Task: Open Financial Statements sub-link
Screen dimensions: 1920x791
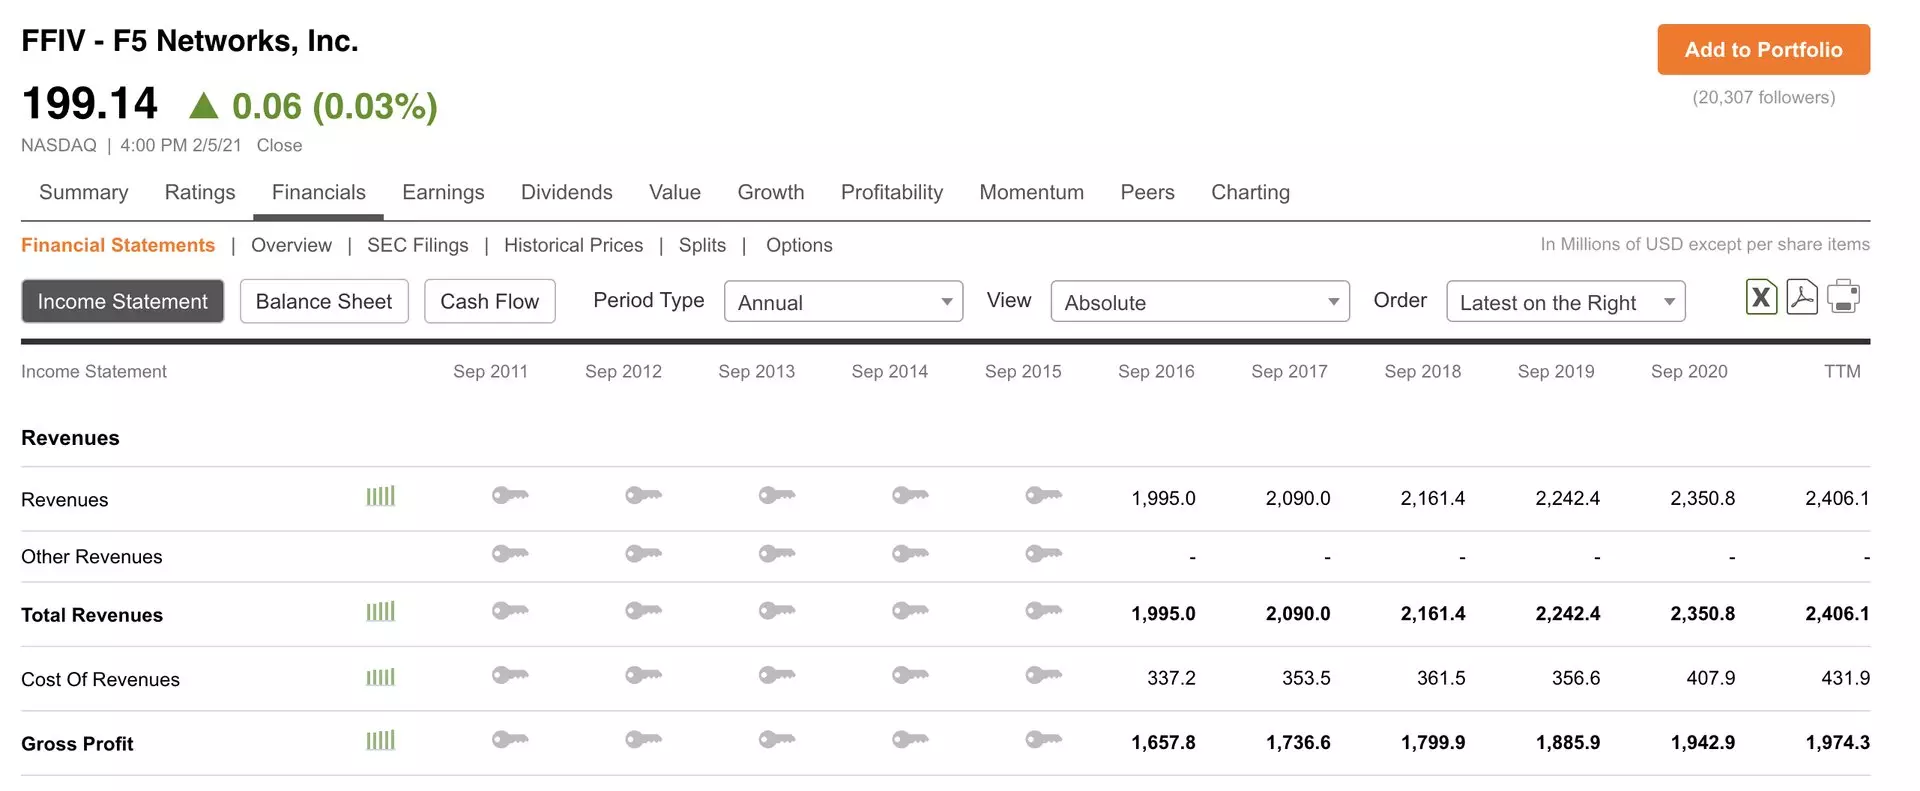Action: coord(118,245)
